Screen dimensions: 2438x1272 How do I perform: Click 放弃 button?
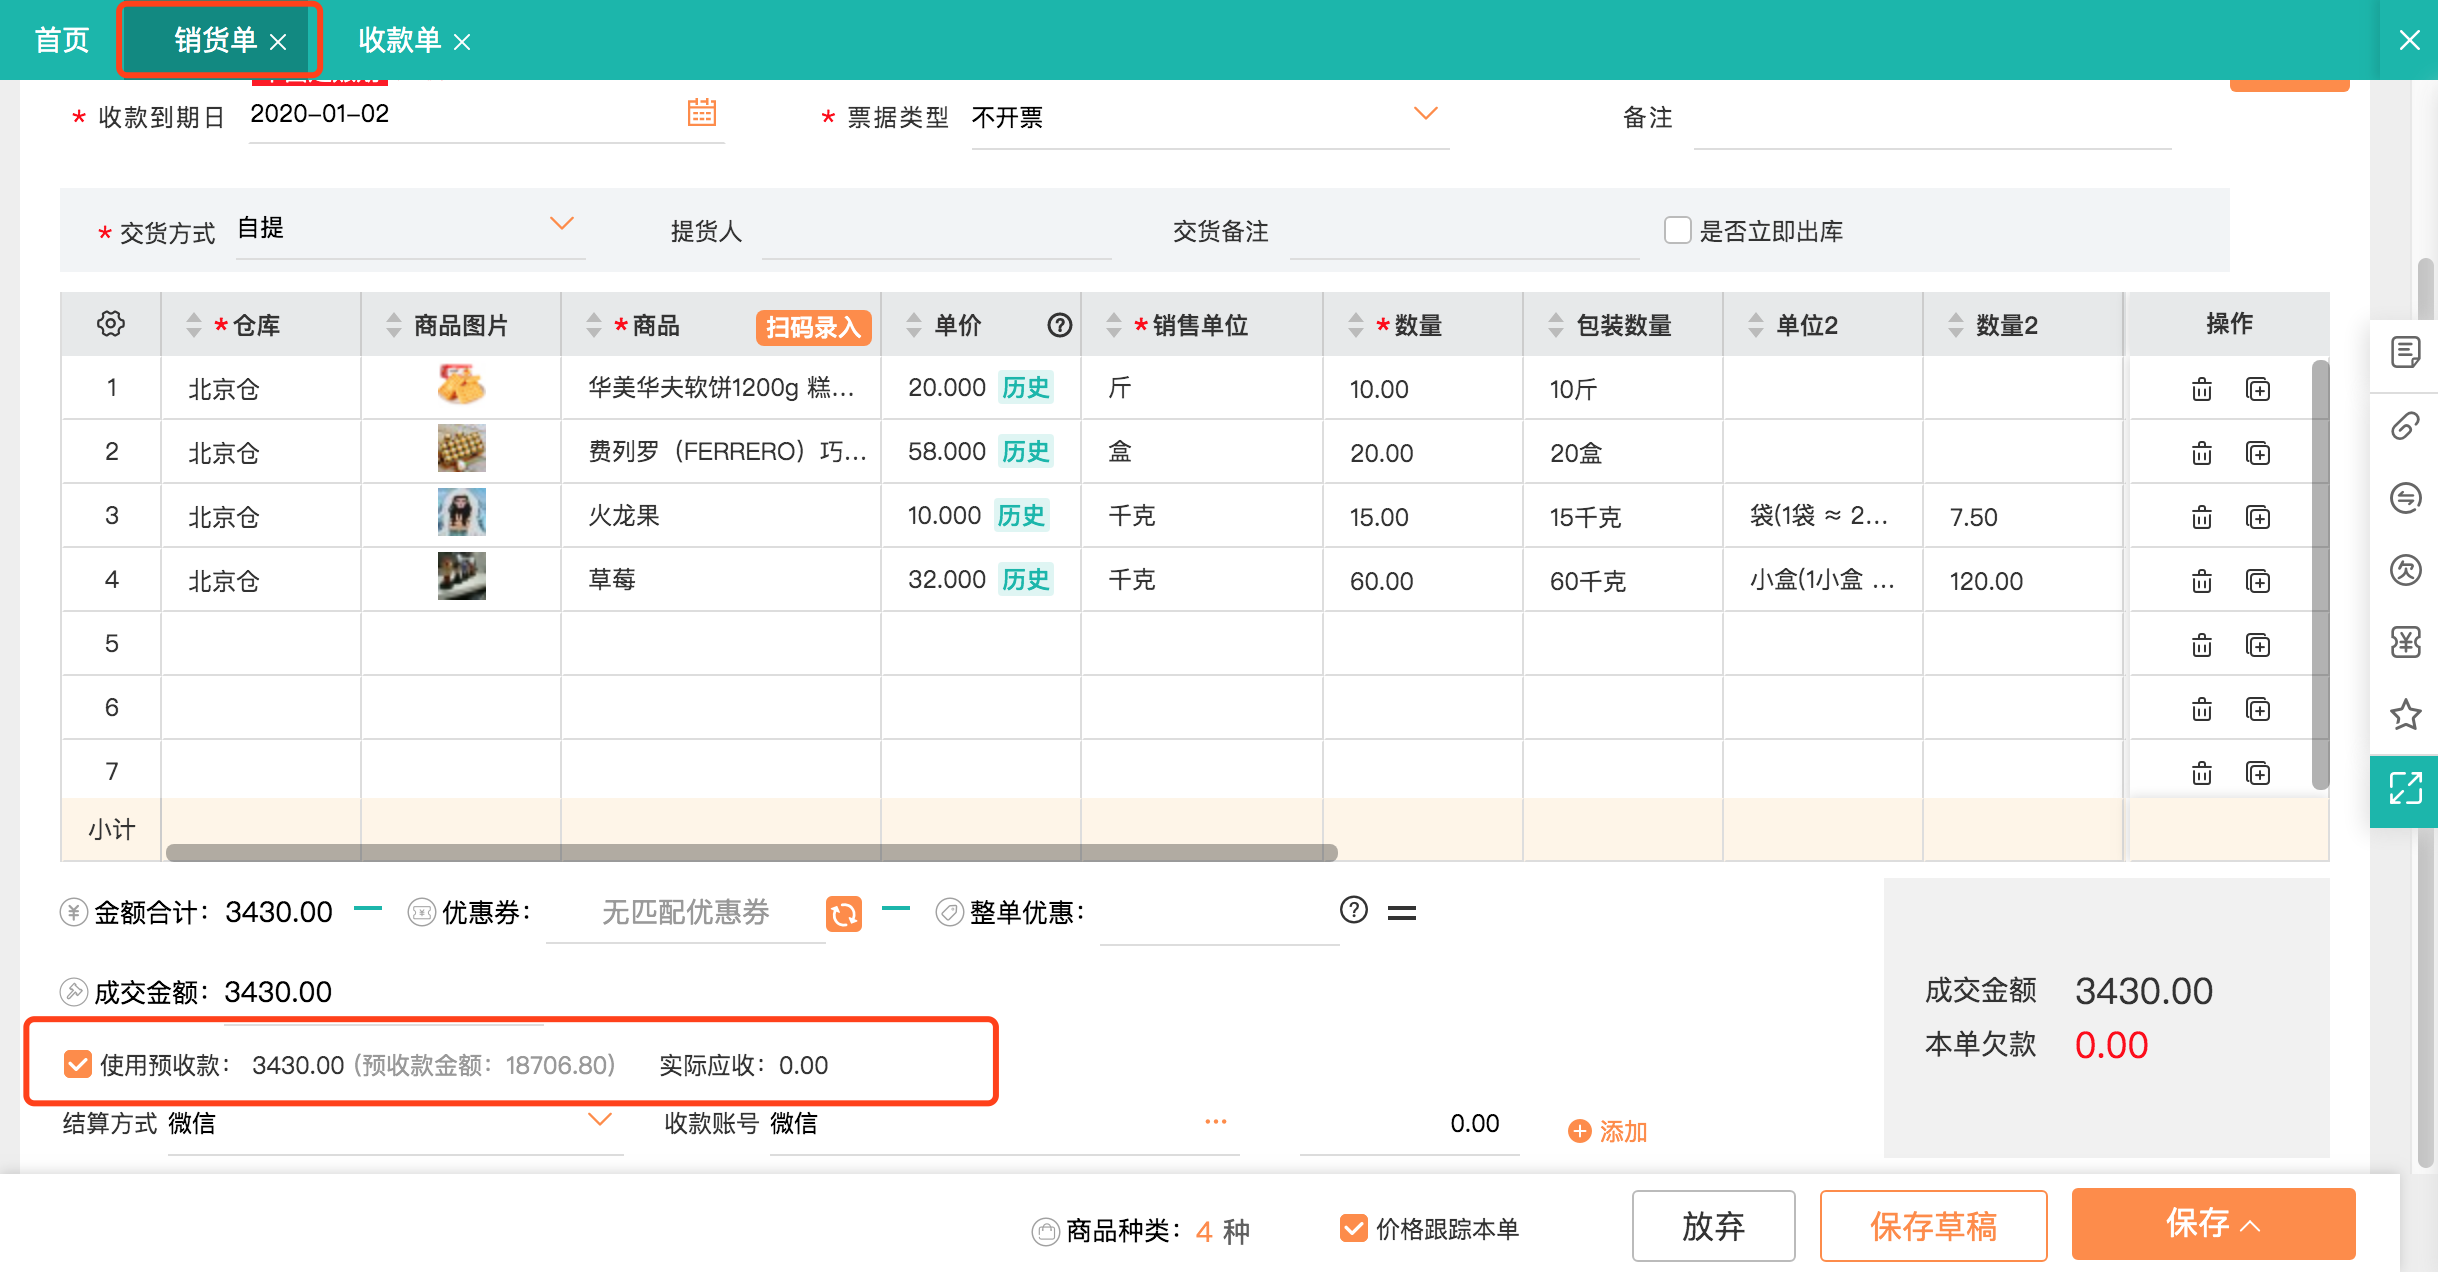[1714, 1224]
